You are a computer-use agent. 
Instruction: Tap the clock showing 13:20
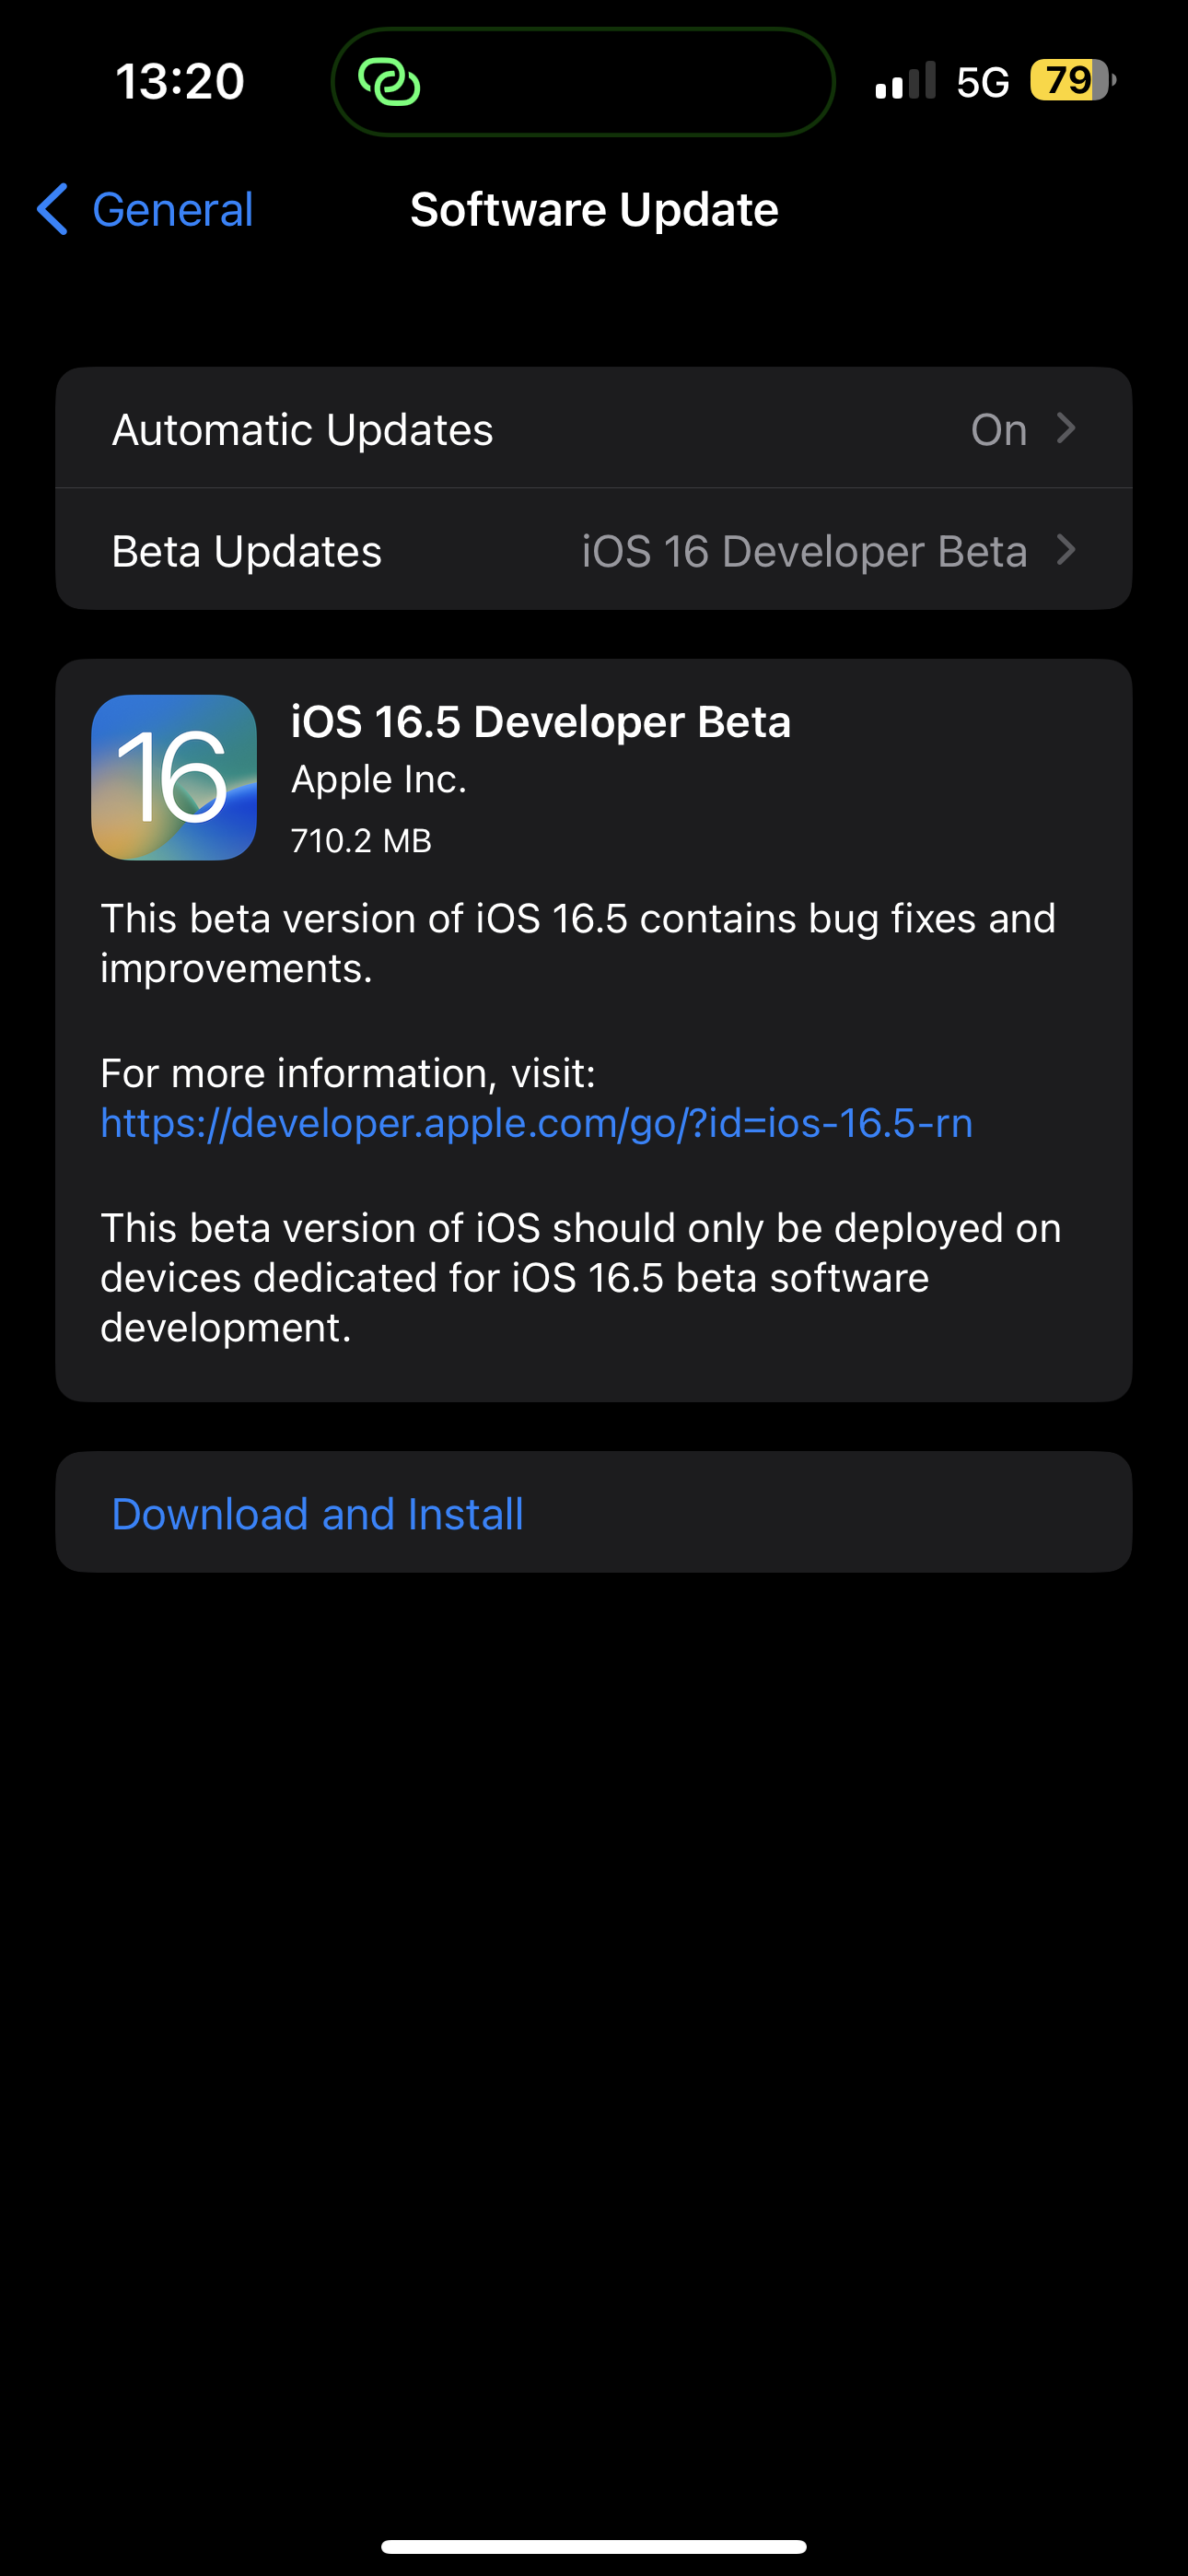[x=178, y=81]
